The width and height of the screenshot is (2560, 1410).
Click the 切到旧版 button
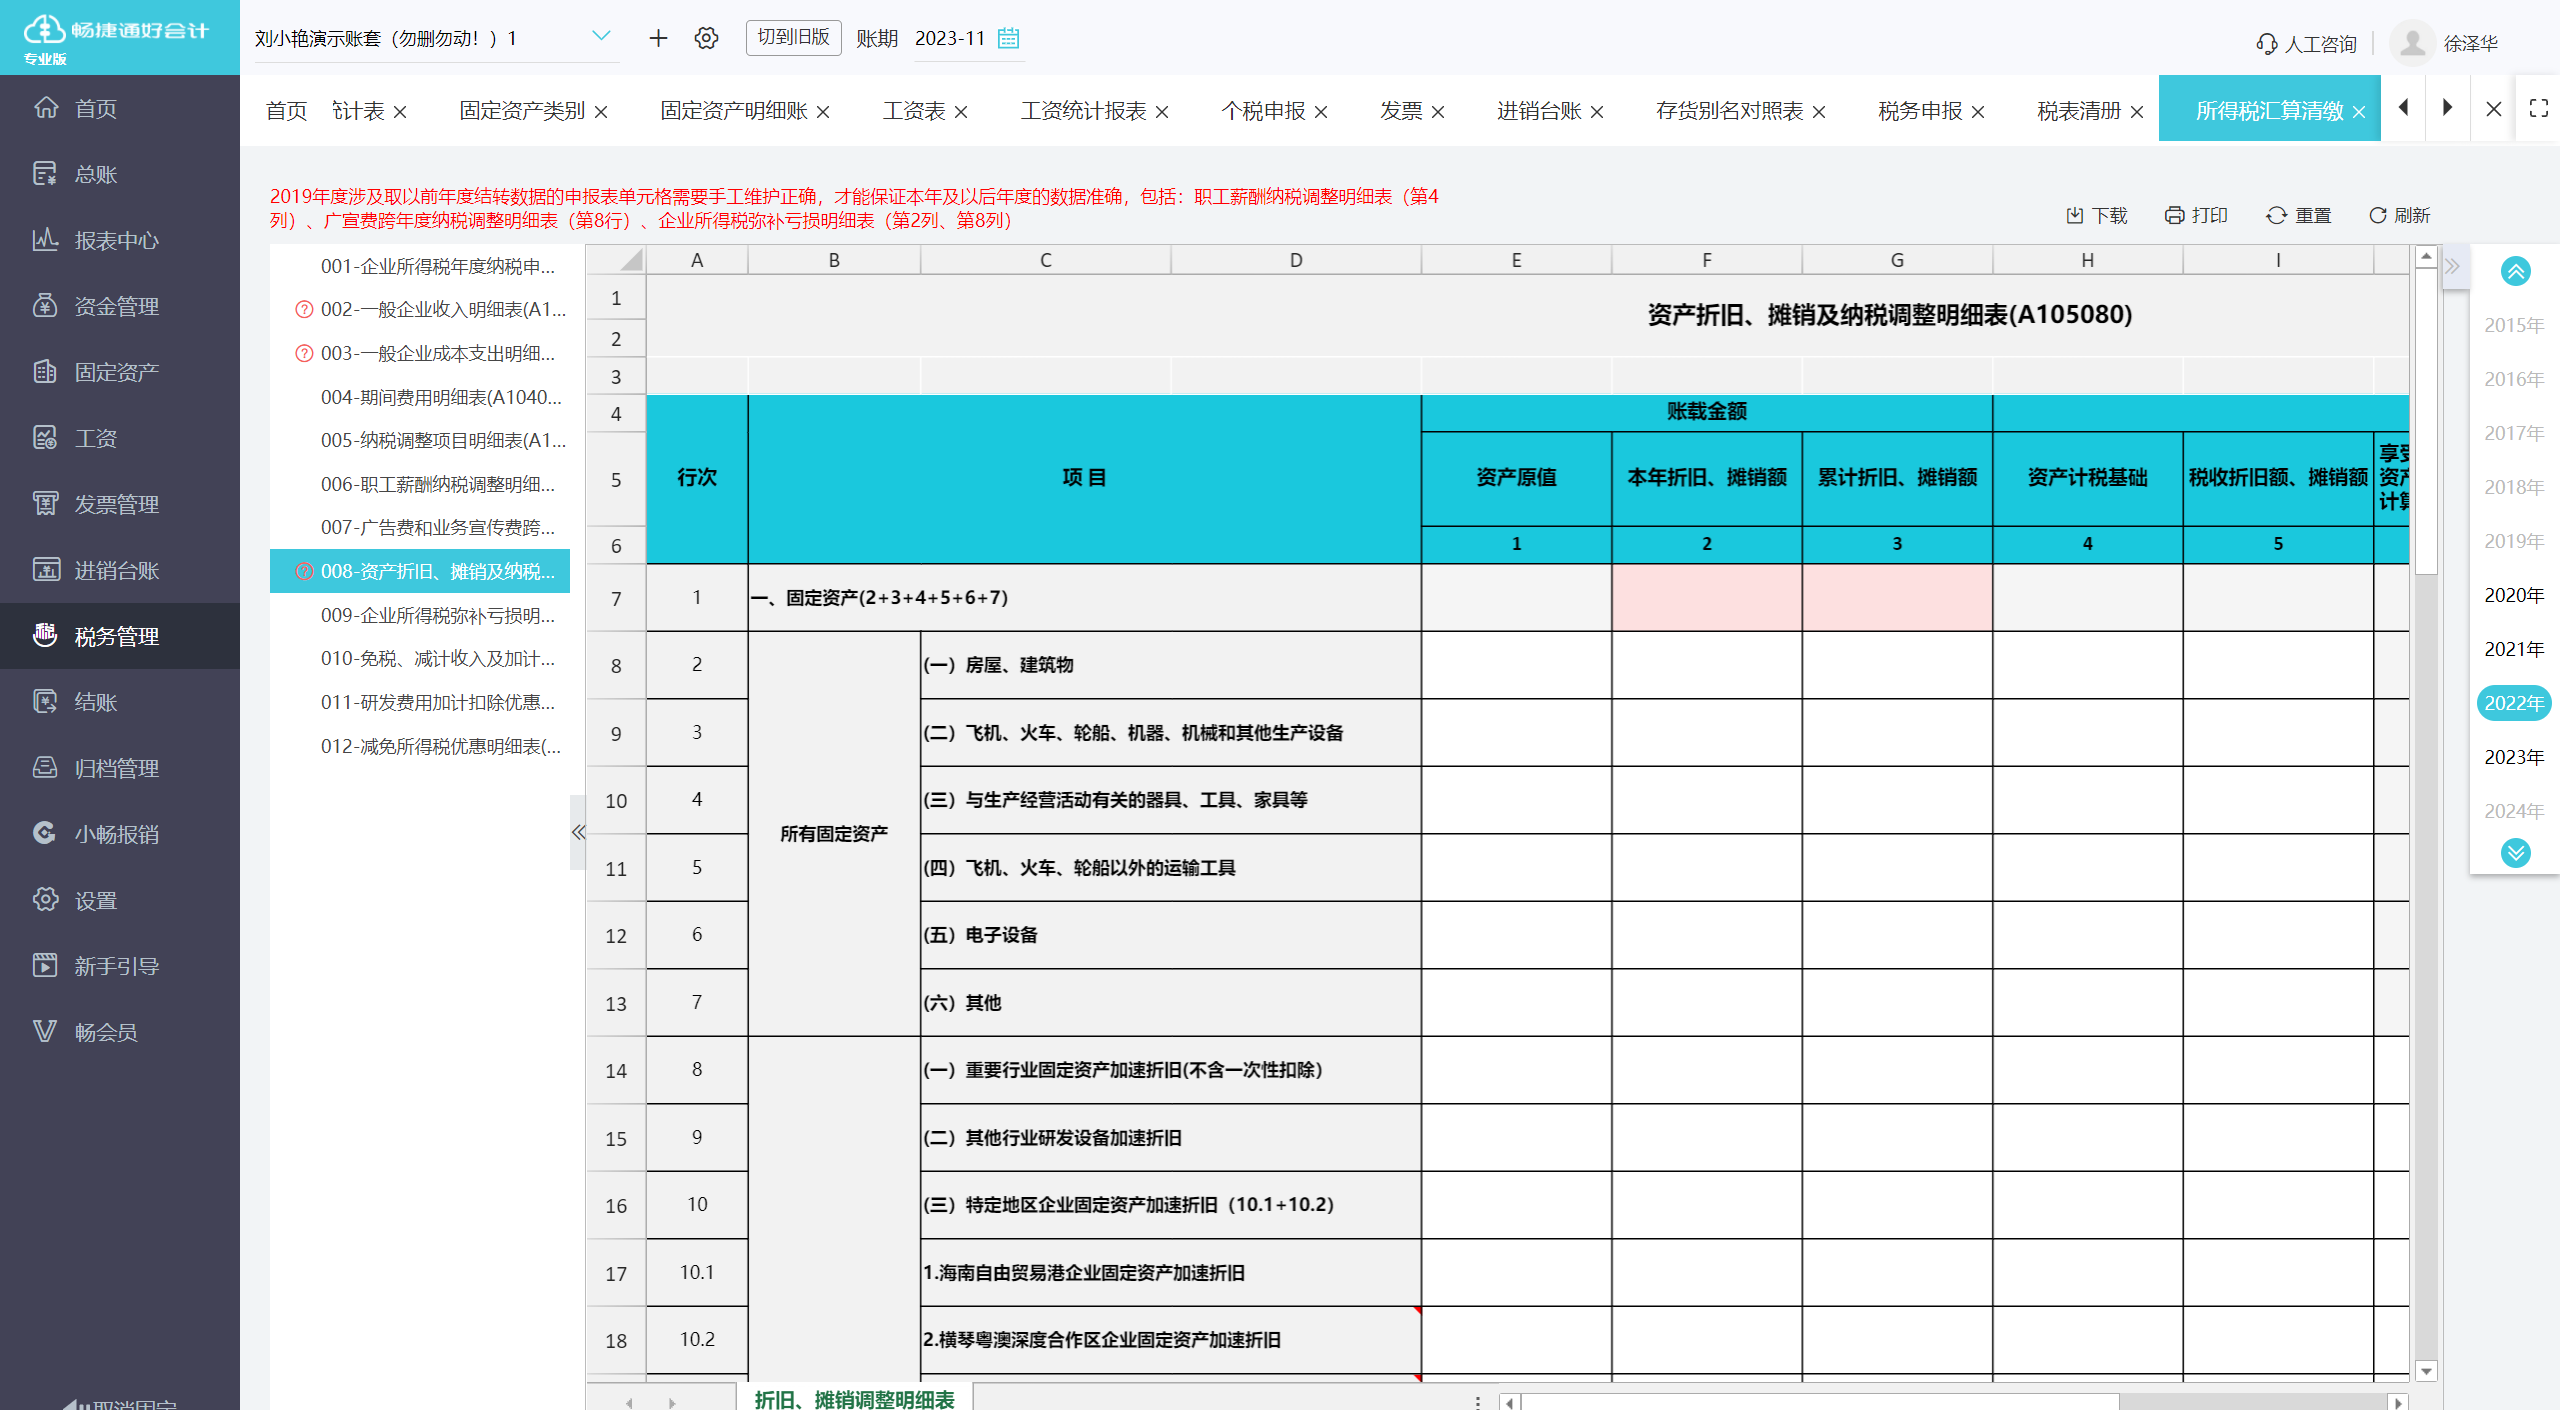click(788, 38)
